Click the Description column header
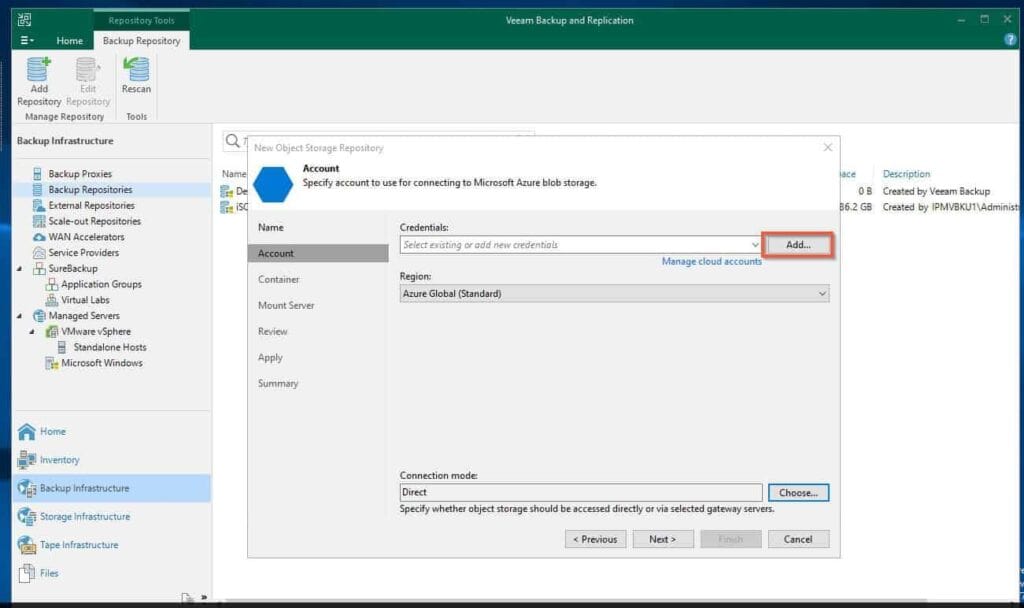This screenshot has width=1024, height=608. [x=906, y=174]
